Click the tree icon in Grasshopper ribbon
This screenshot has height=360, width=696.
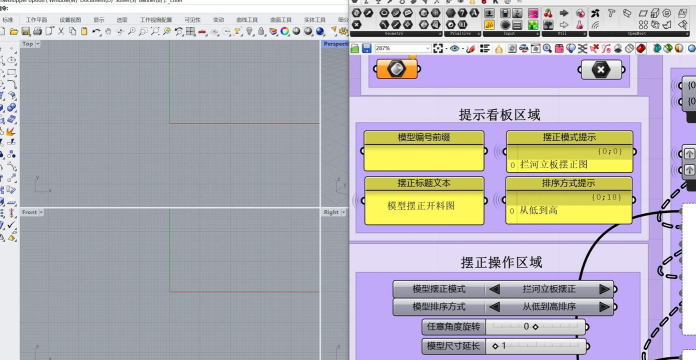point(548,25)
